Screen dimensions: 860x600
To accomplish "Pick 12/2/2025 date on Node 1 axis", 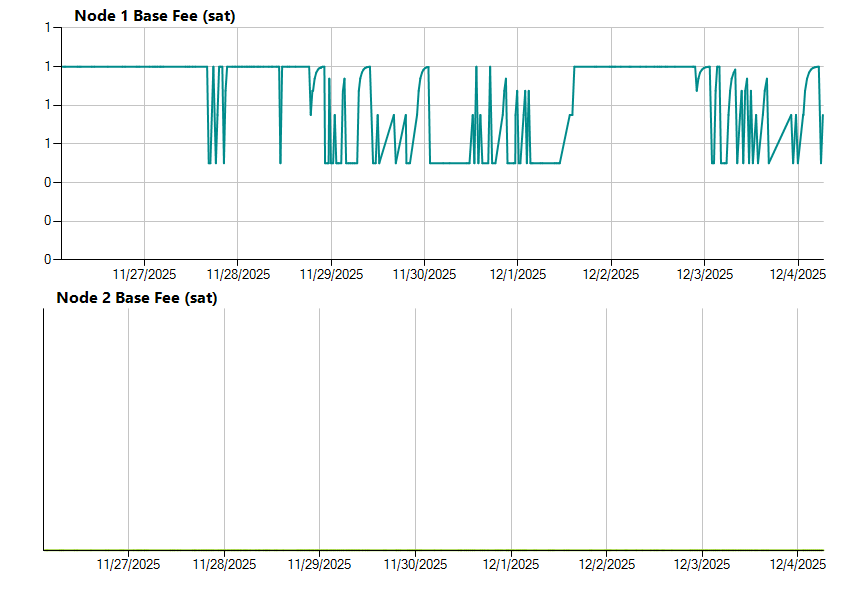I will 610,274.
